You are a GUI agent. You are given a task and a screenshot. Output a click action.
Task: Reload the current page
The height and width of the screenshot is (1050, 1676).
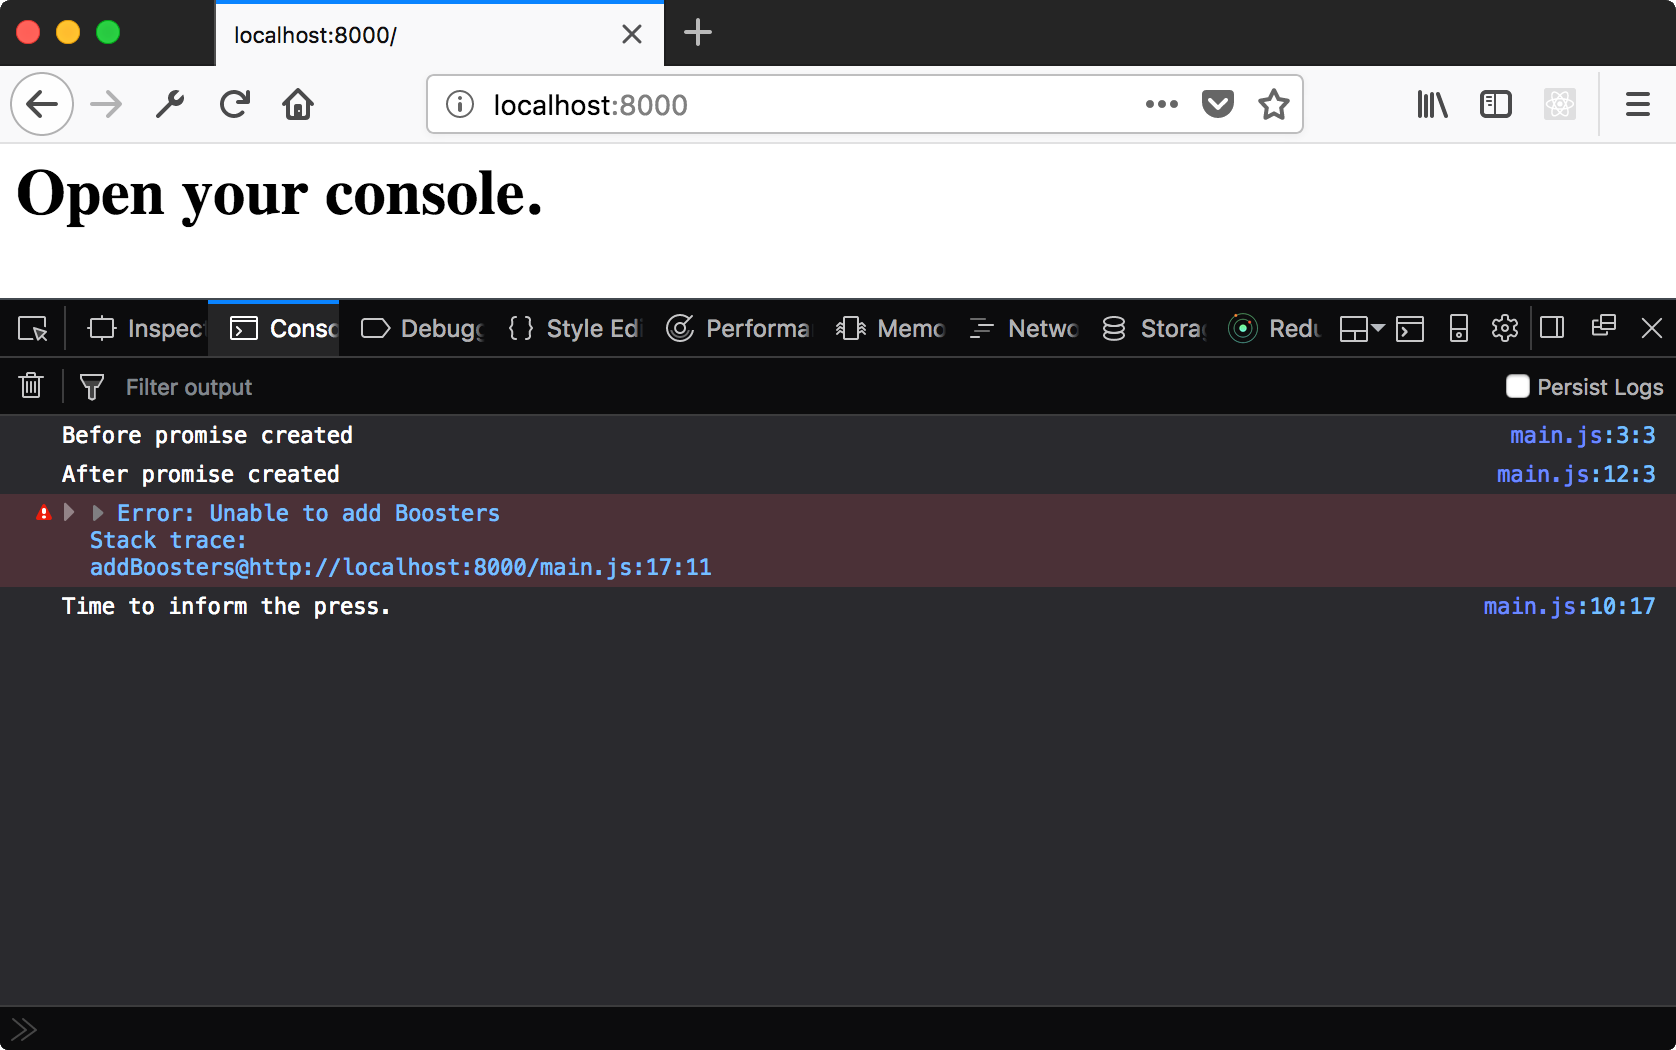[235, 104]
